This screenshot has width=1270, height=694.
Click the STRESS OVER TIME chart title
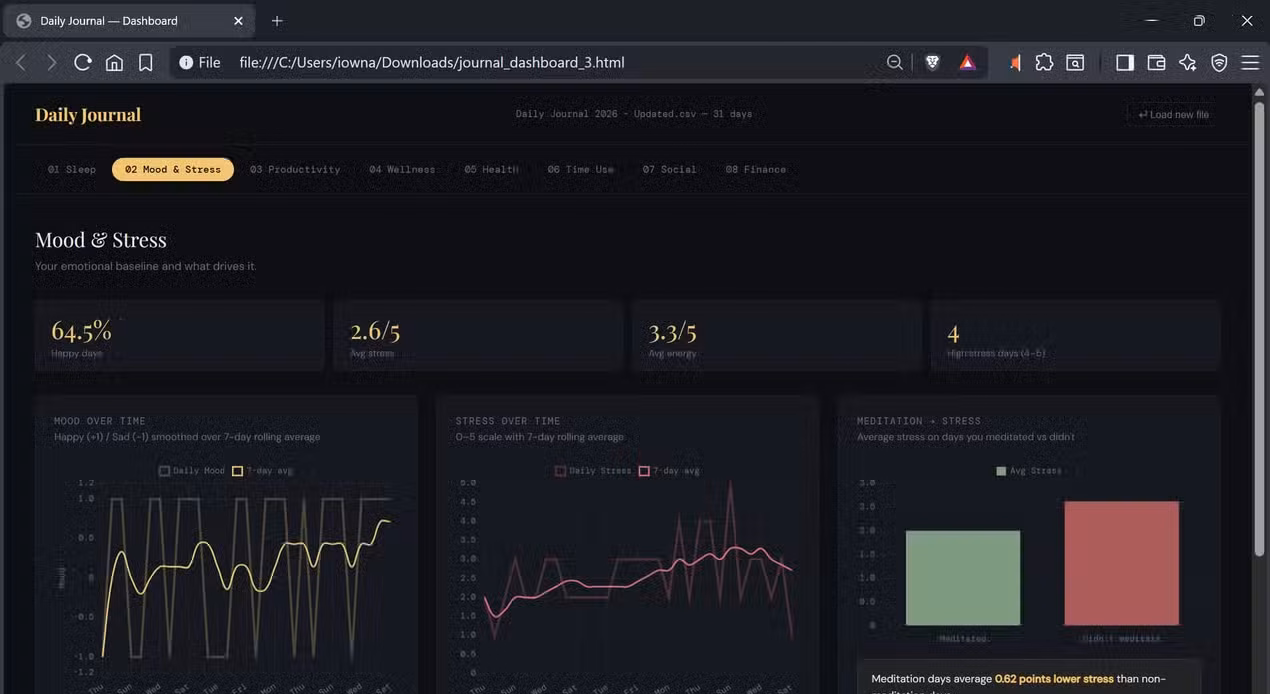tap(508, 421)
